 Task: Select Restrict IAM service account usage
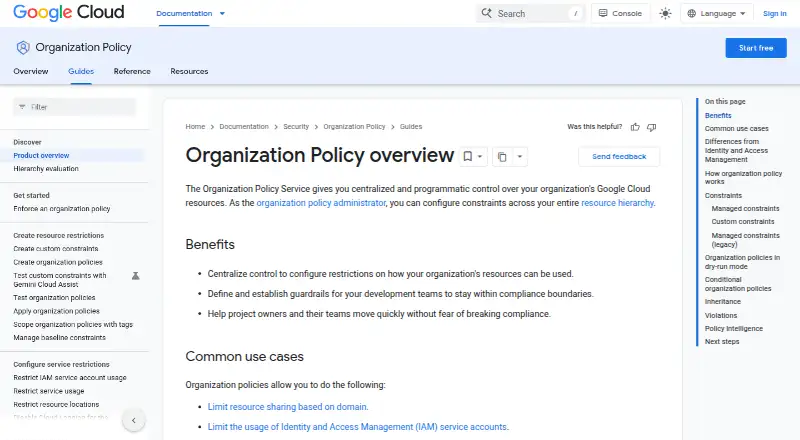tap(70, 378)
